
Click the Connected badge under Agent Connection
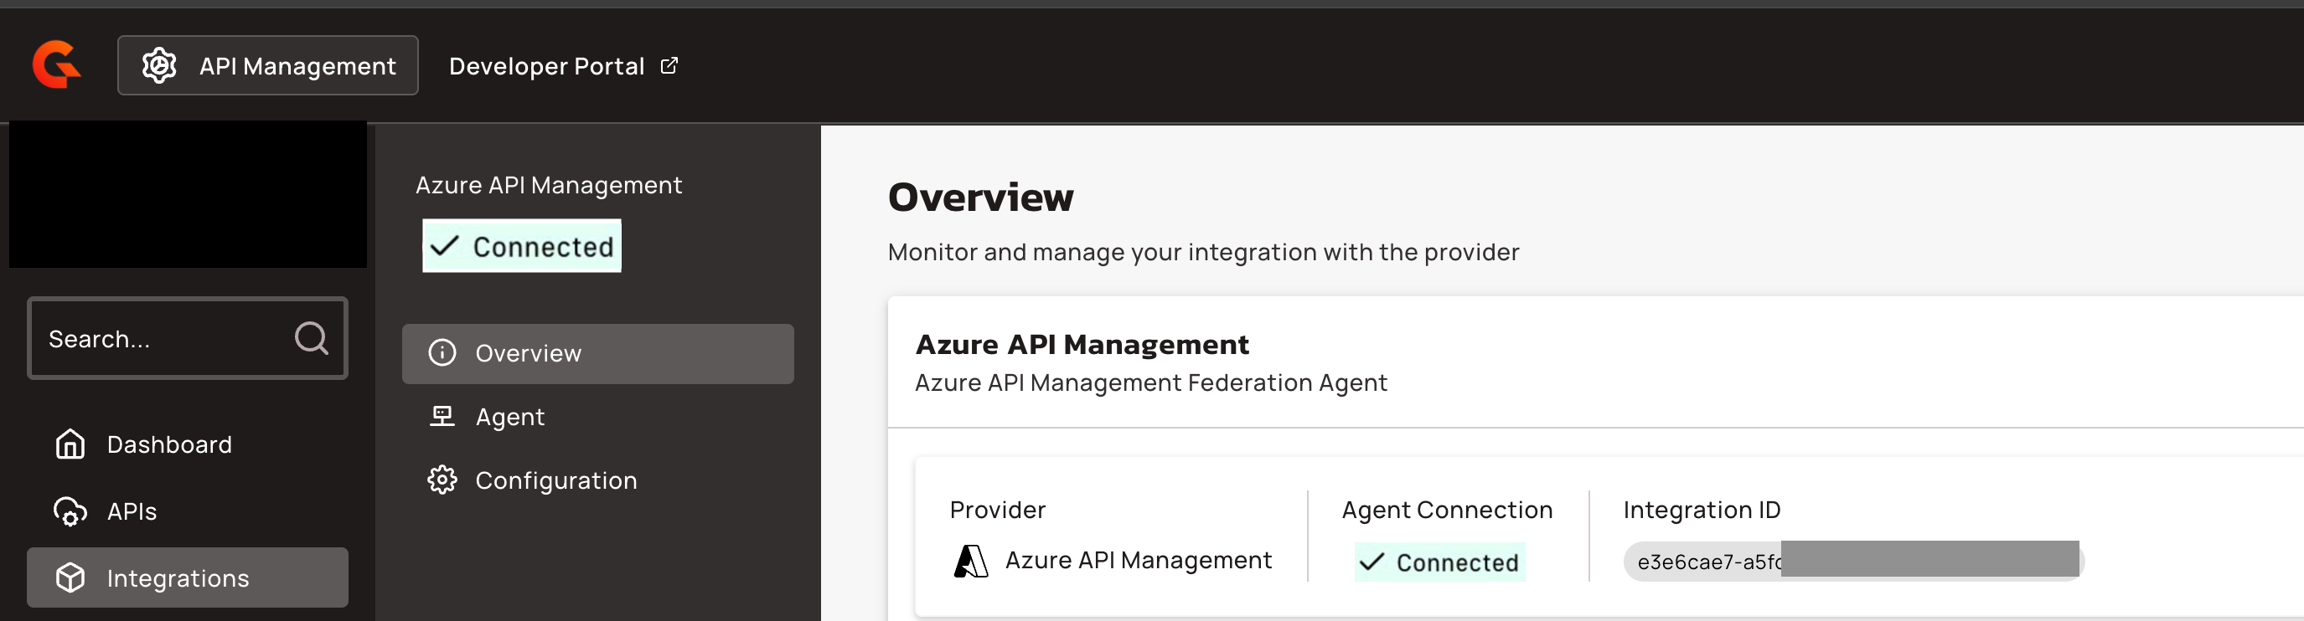tap(1440, 562)
